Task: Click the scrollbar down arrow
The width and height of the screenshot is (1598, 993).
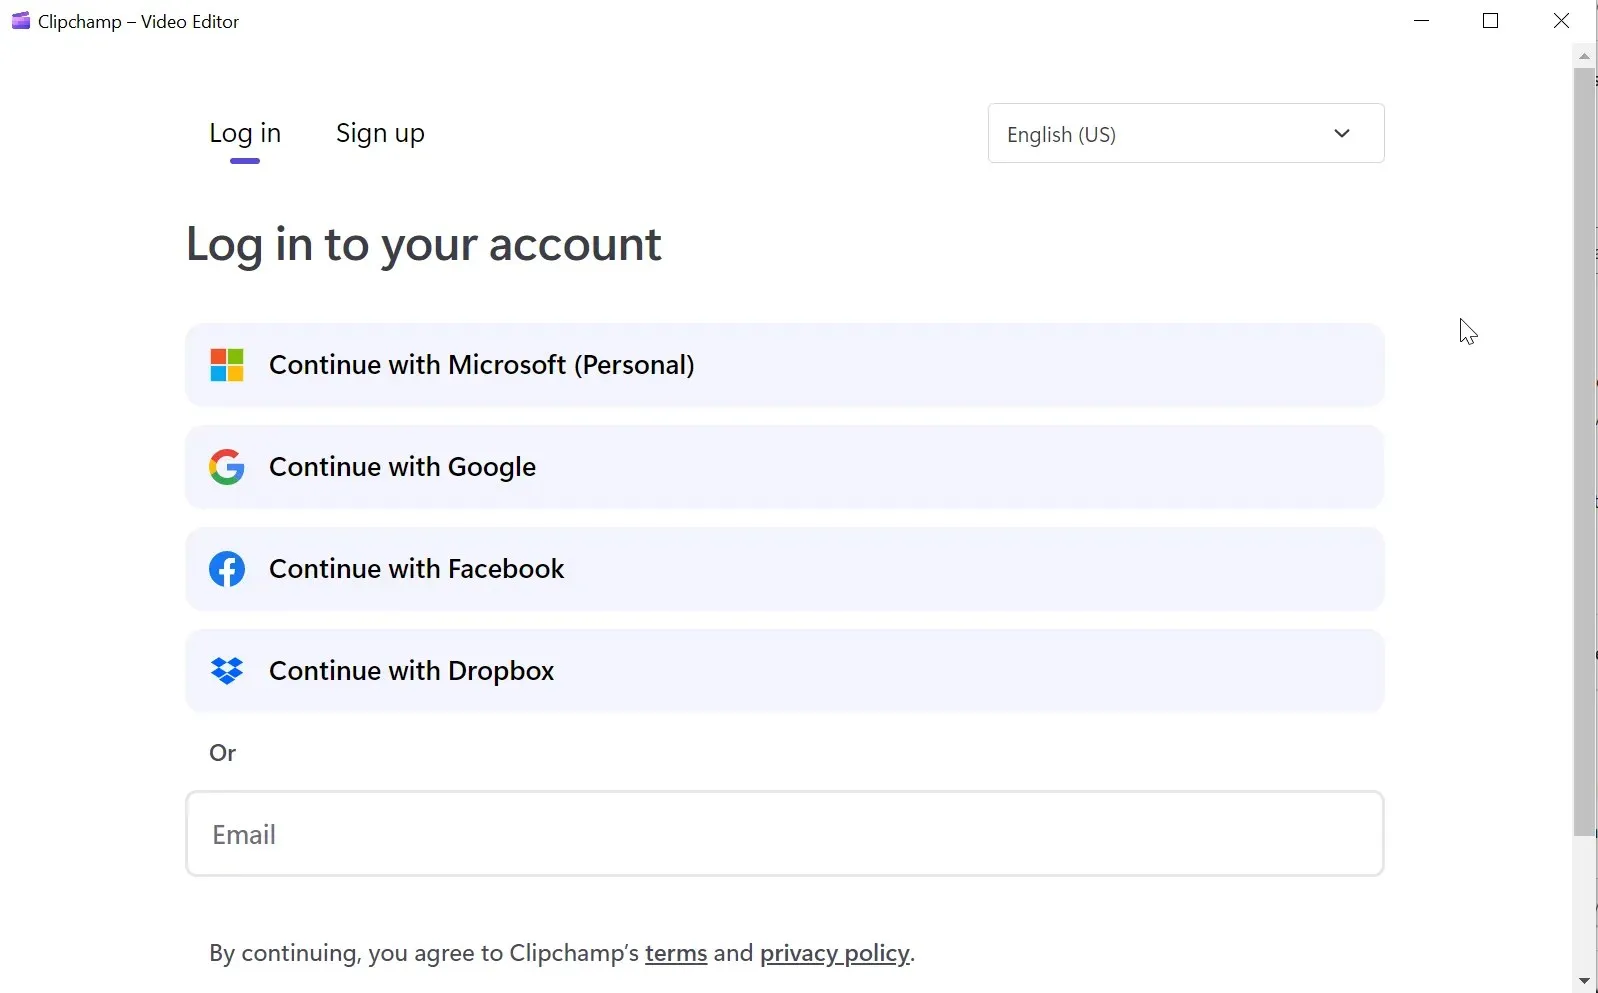Action: point(1584,981)
